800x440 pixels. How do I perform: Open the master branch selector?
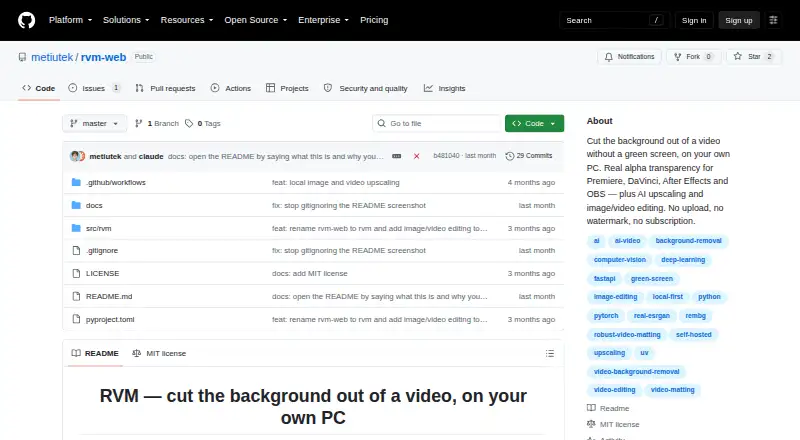click(94, 124)
